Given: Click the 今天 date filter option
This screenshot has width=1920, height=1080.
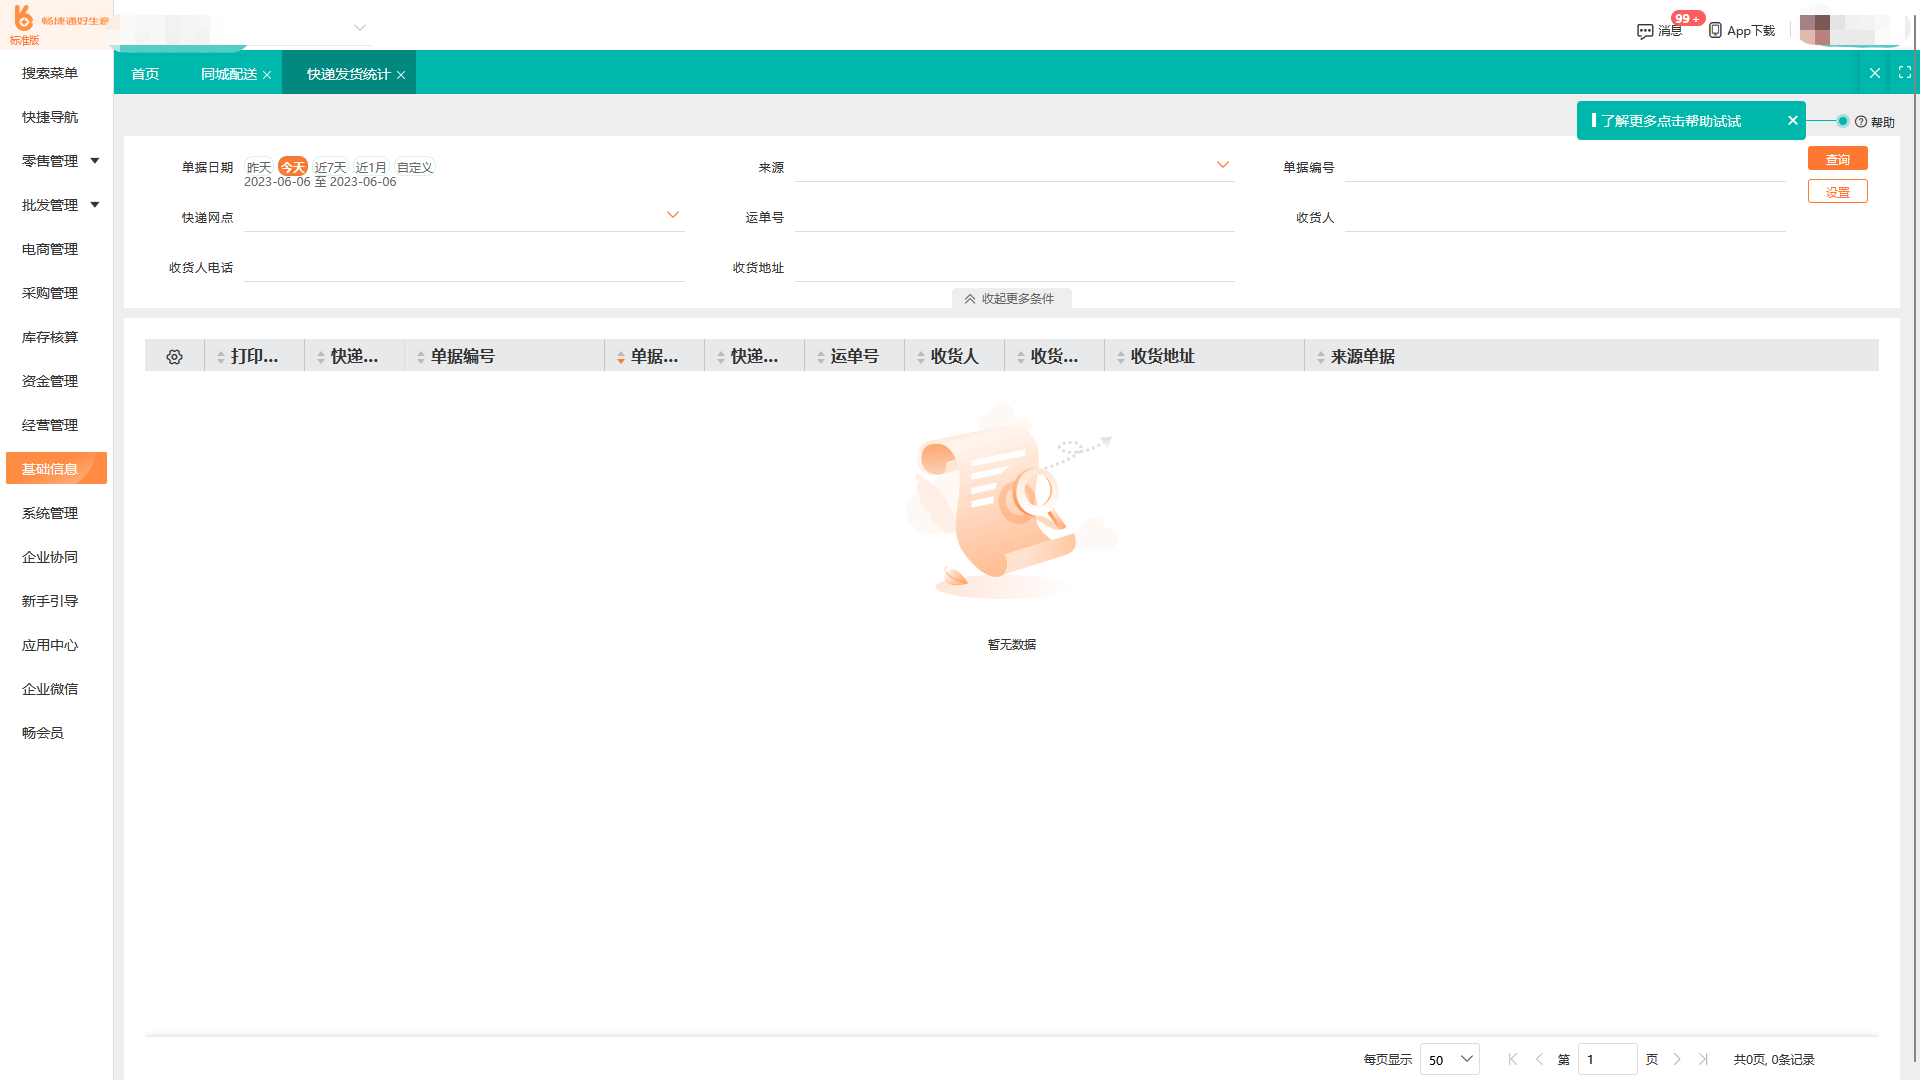Looking at the screenshot, I should click(x=291, y=167).
